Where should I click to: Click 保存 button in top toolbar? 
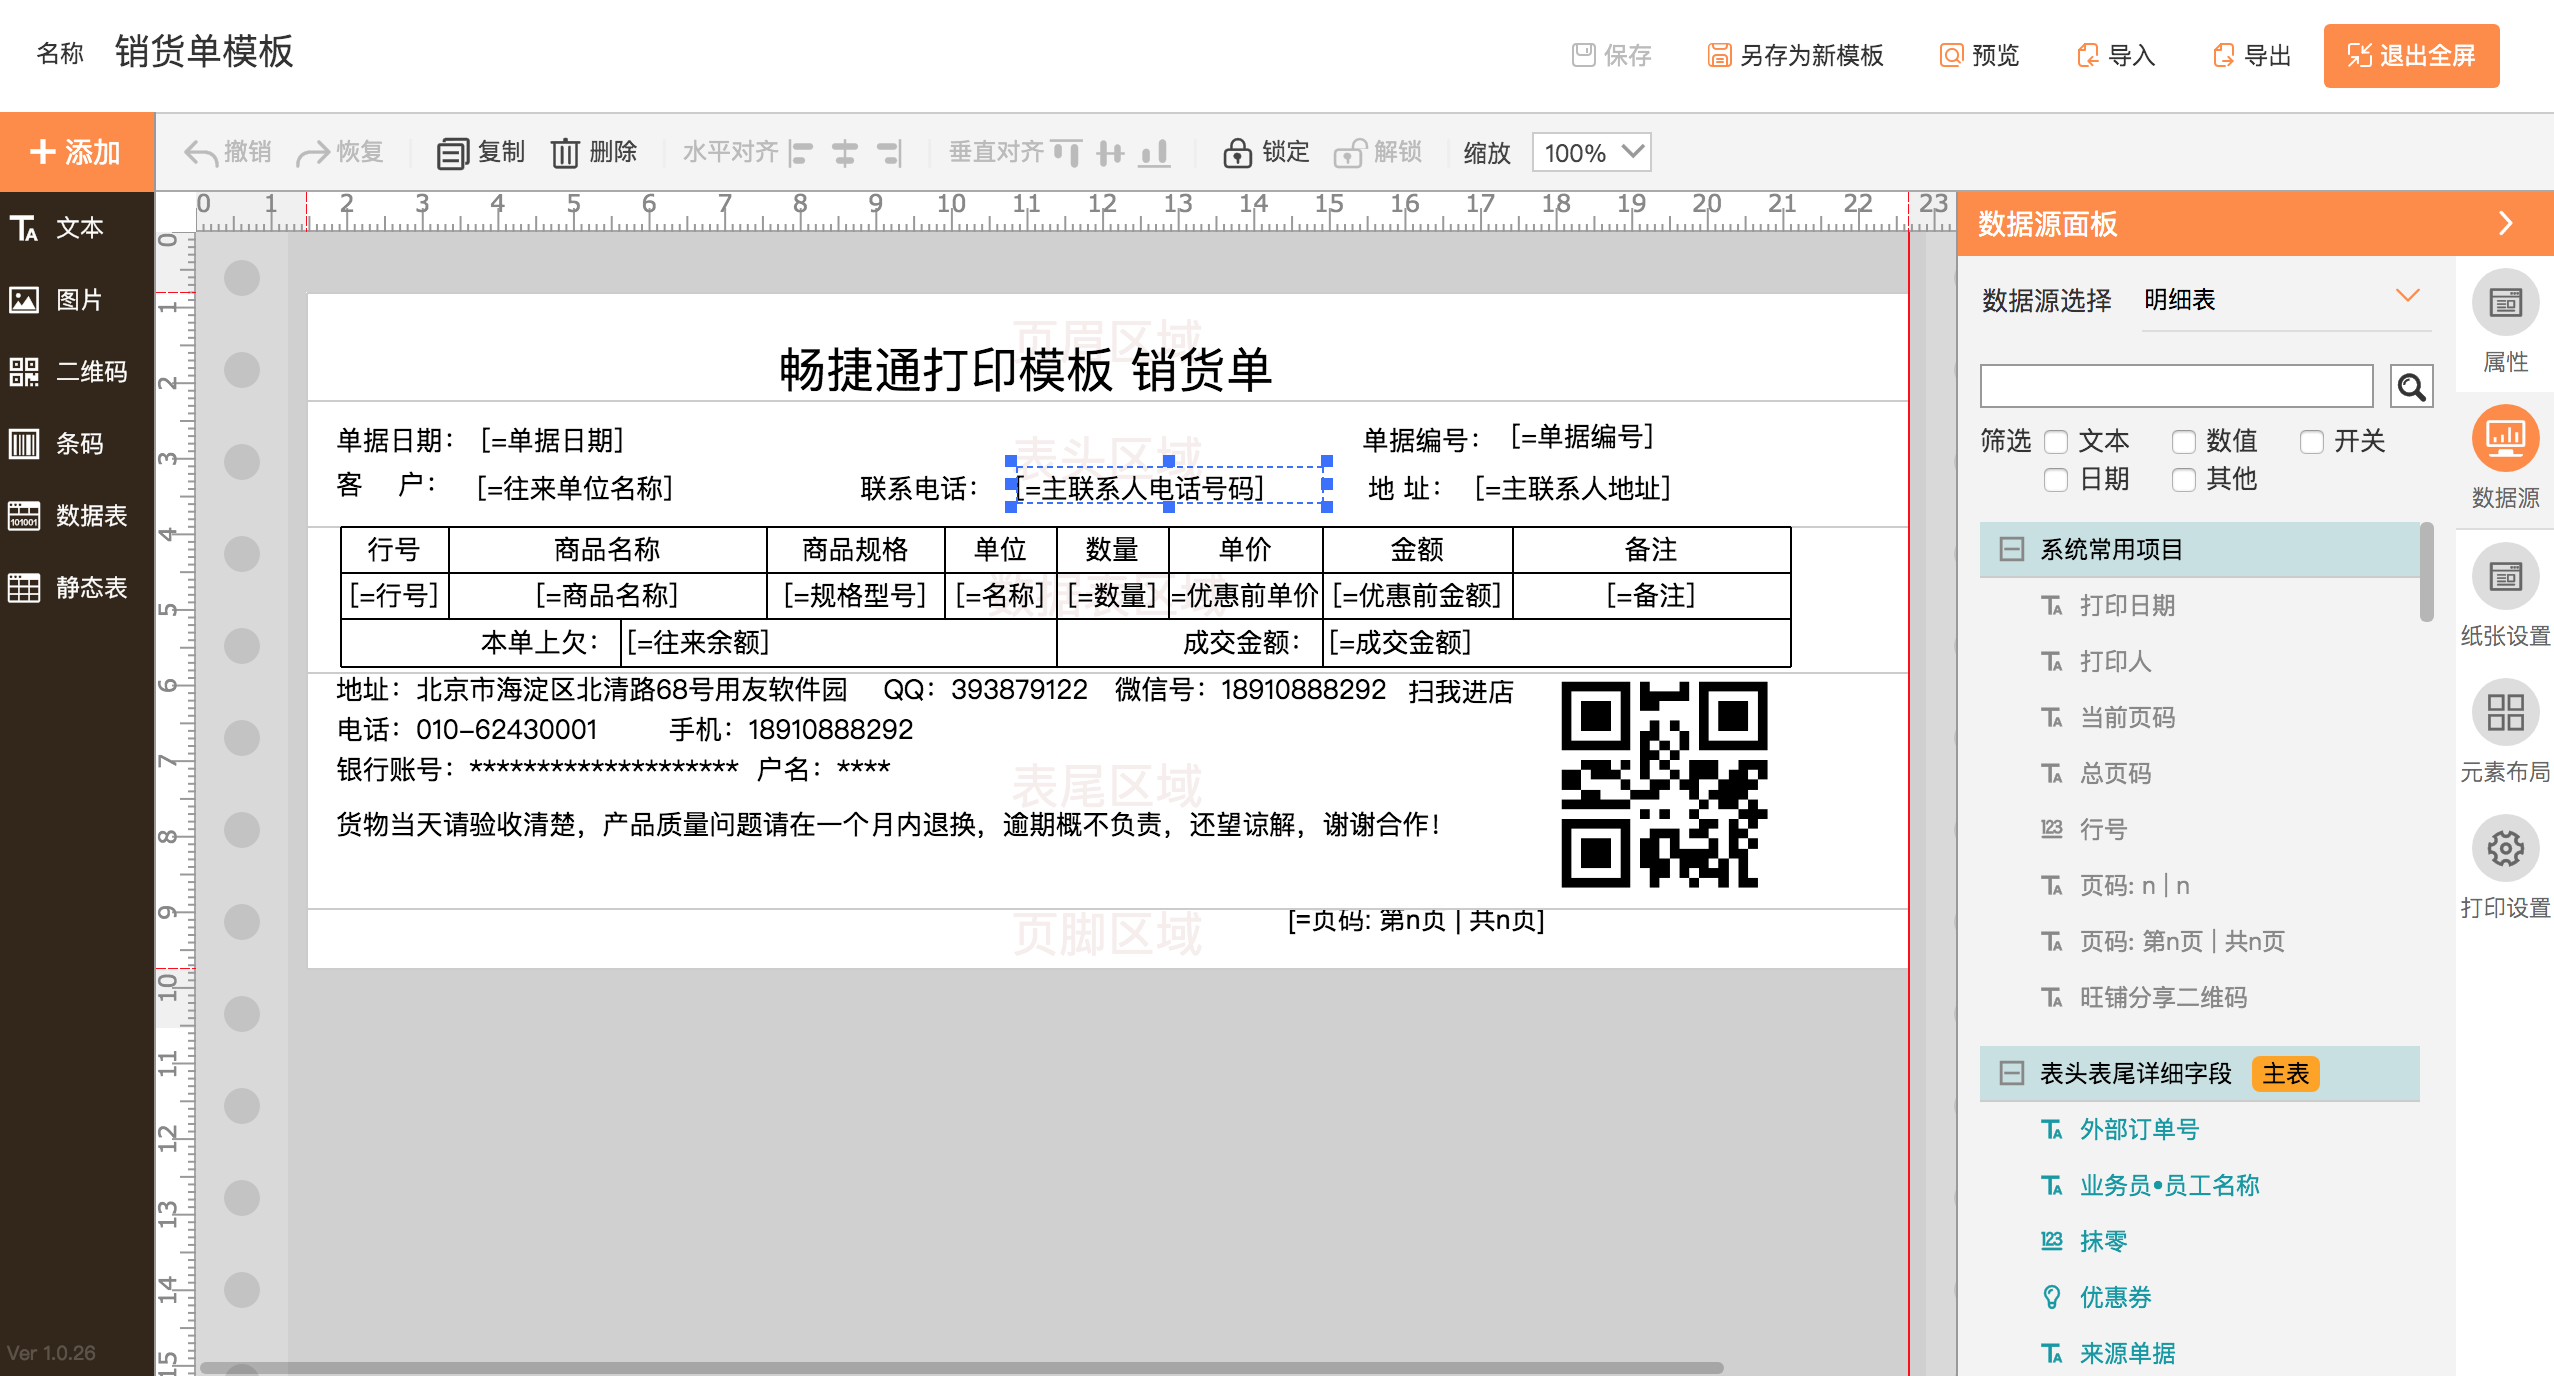tap(1607, 53)
